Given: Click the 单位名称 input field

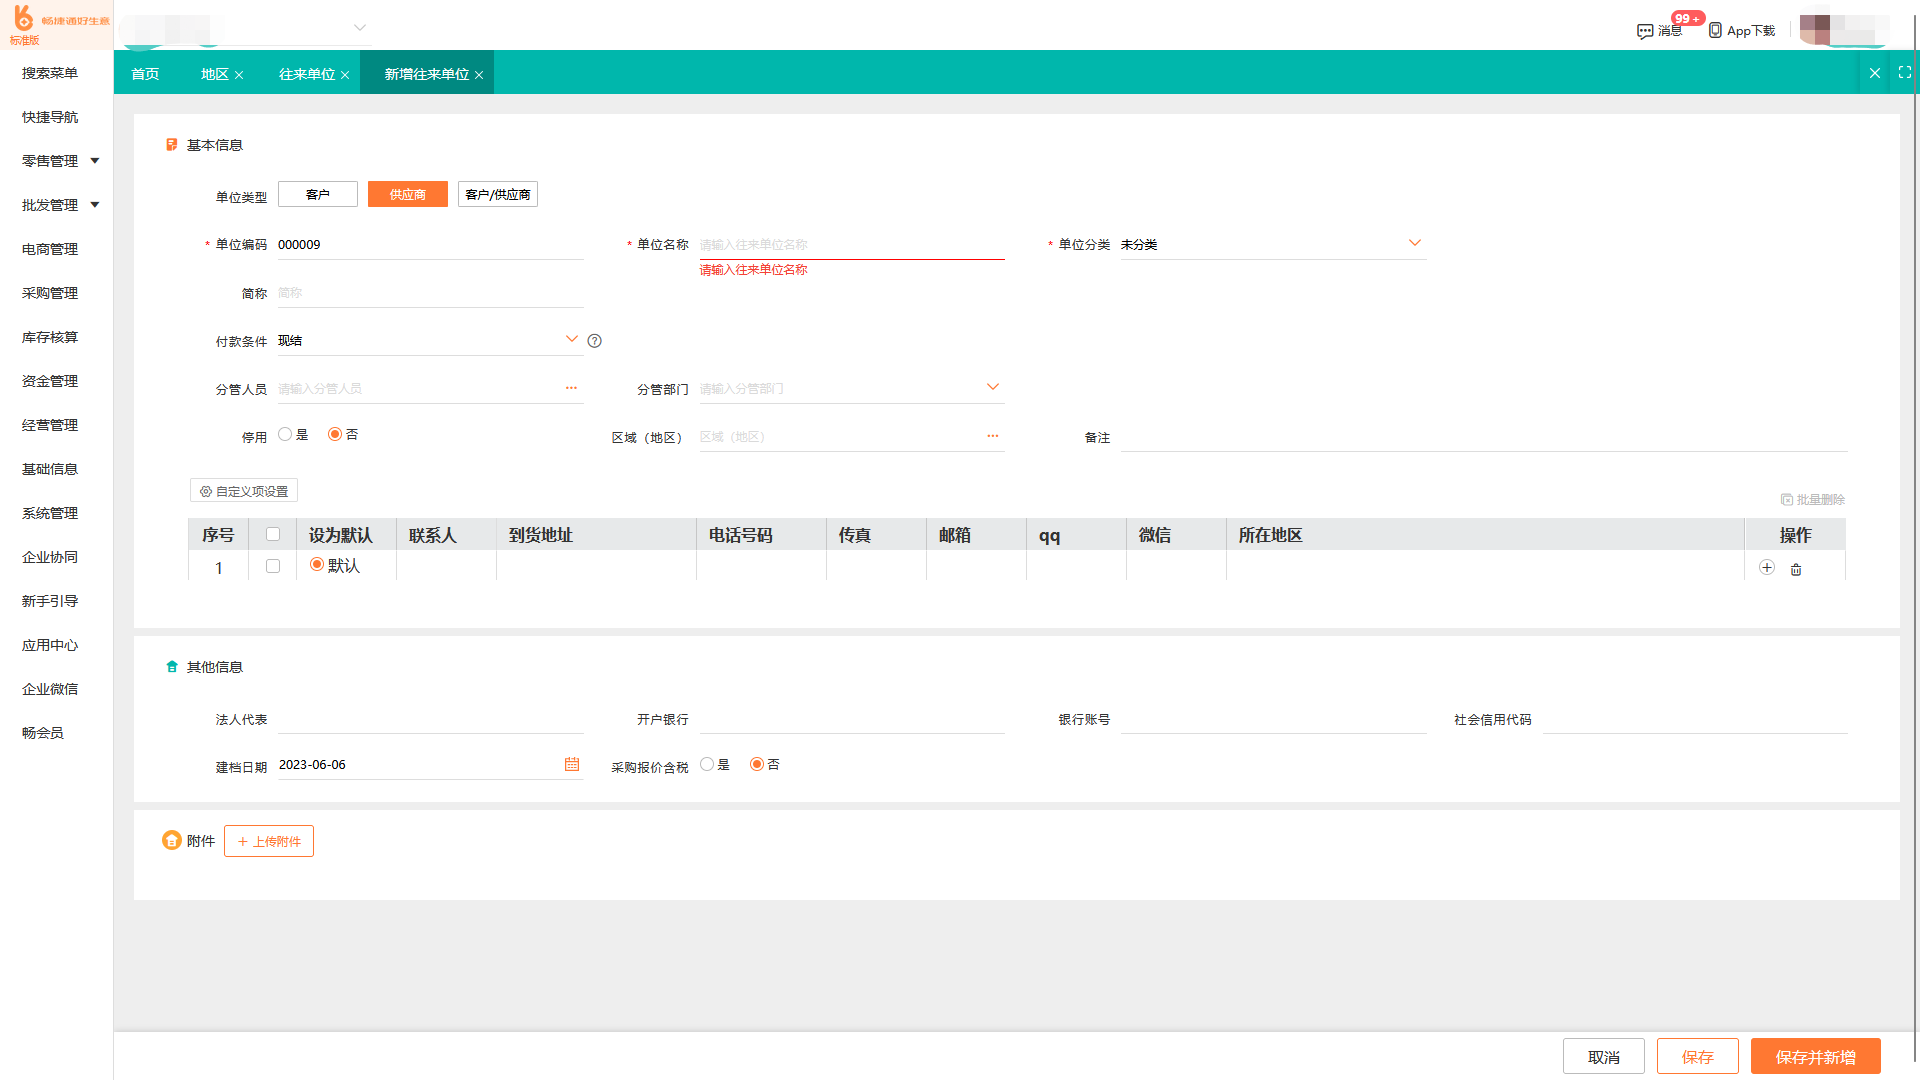Looking at the screenshot, I should pyautogui.click(x=849, y=244).
